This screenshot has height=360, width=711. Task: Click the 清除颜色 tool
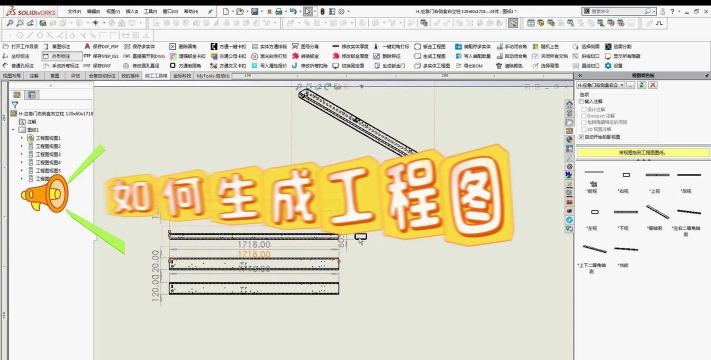pos(510,66)
